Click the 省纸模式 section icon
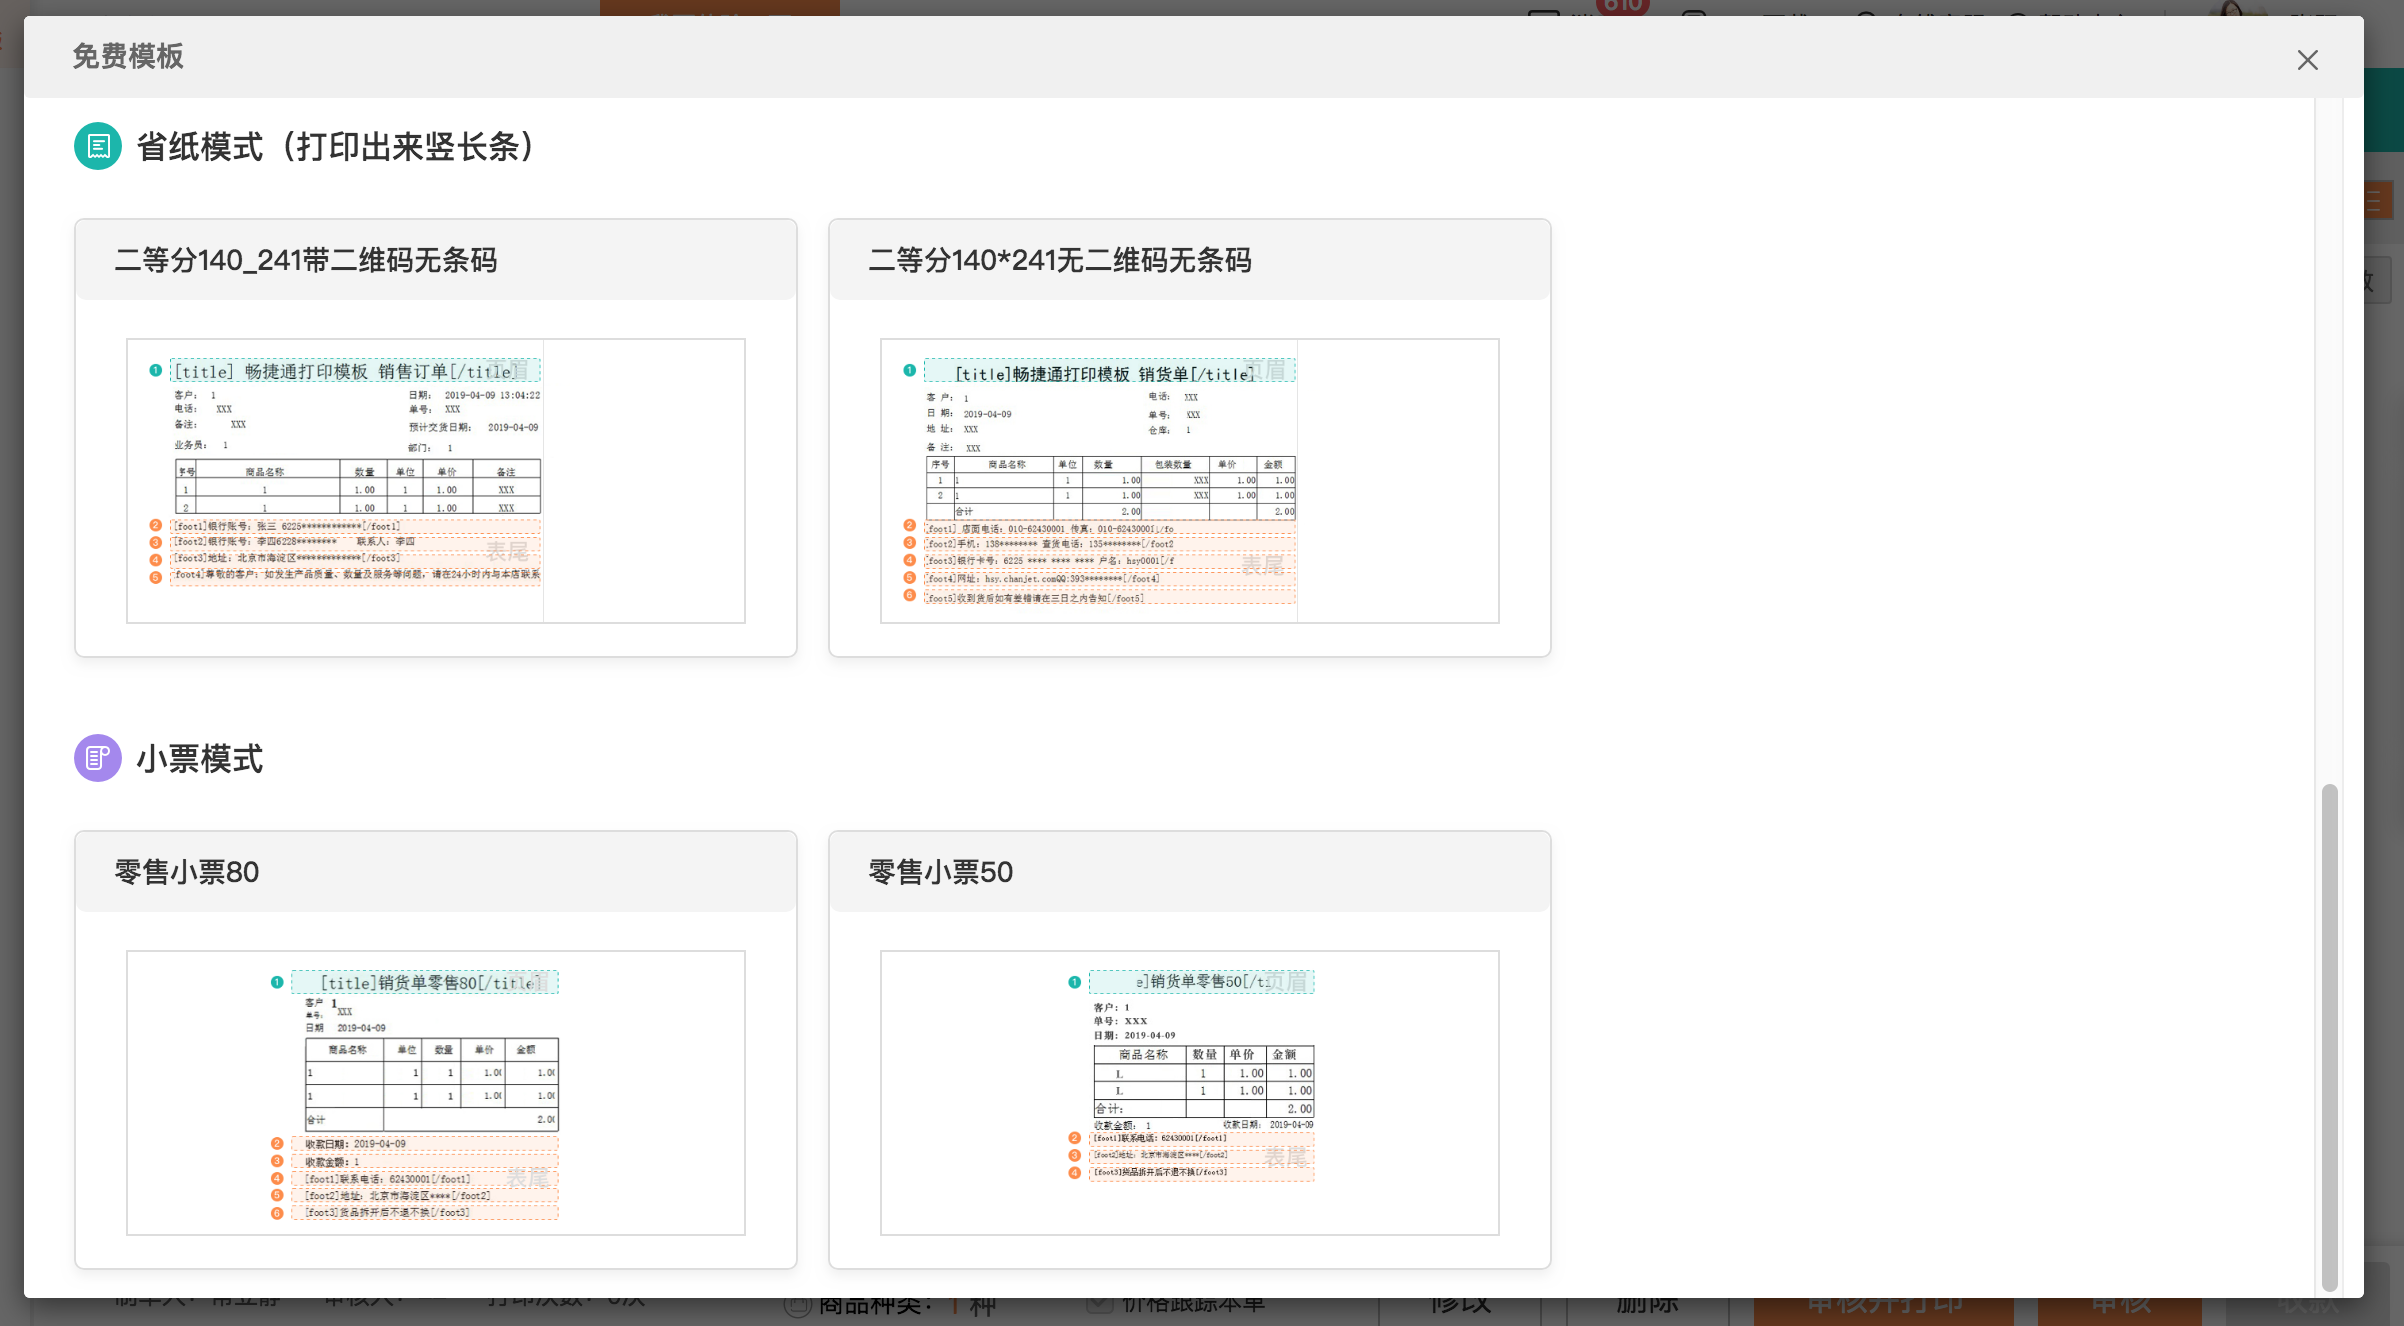Screen dimensions: 2404x1326 pyautogui.click(x=96, y=147)
